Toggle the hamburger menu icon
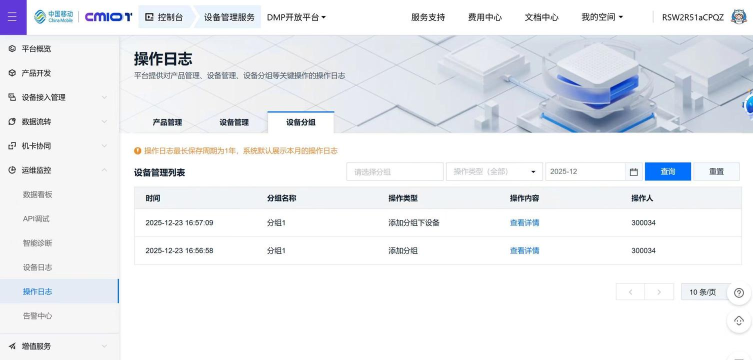 pyautogui.click(x=12, y=17)
